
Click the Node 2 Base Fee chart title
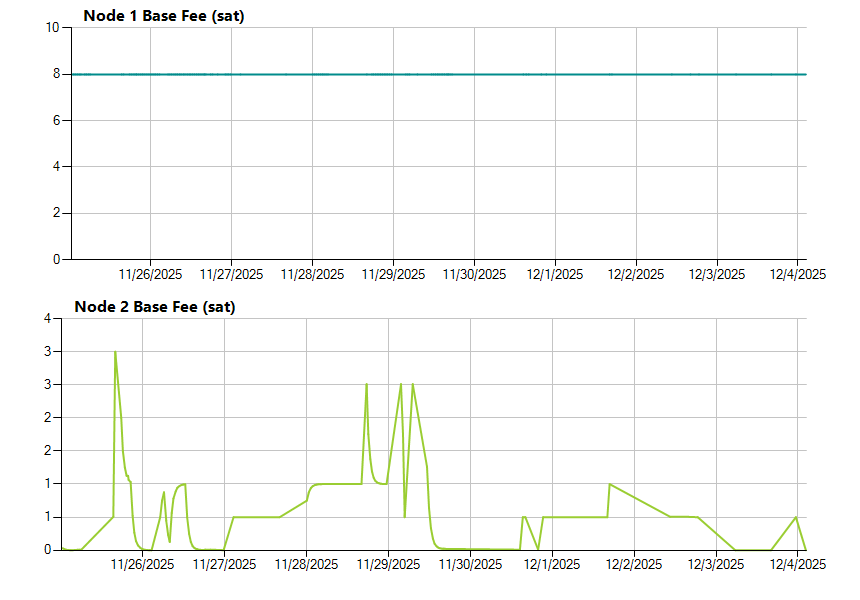pos(155,307)
